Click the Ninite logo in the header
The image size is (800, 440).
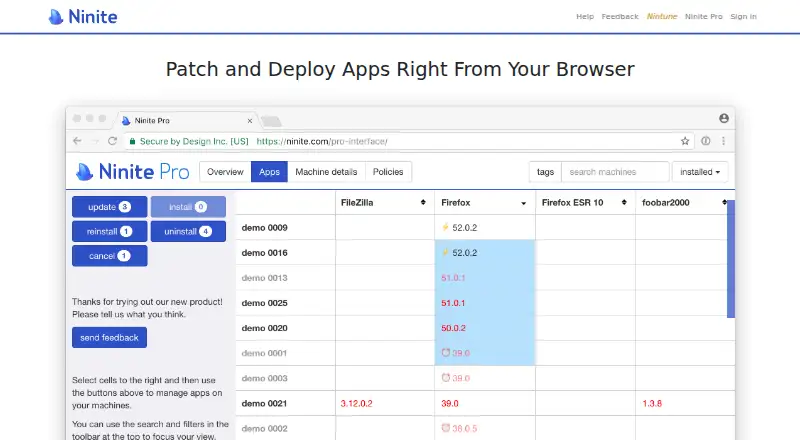click(x=83, y=17)
